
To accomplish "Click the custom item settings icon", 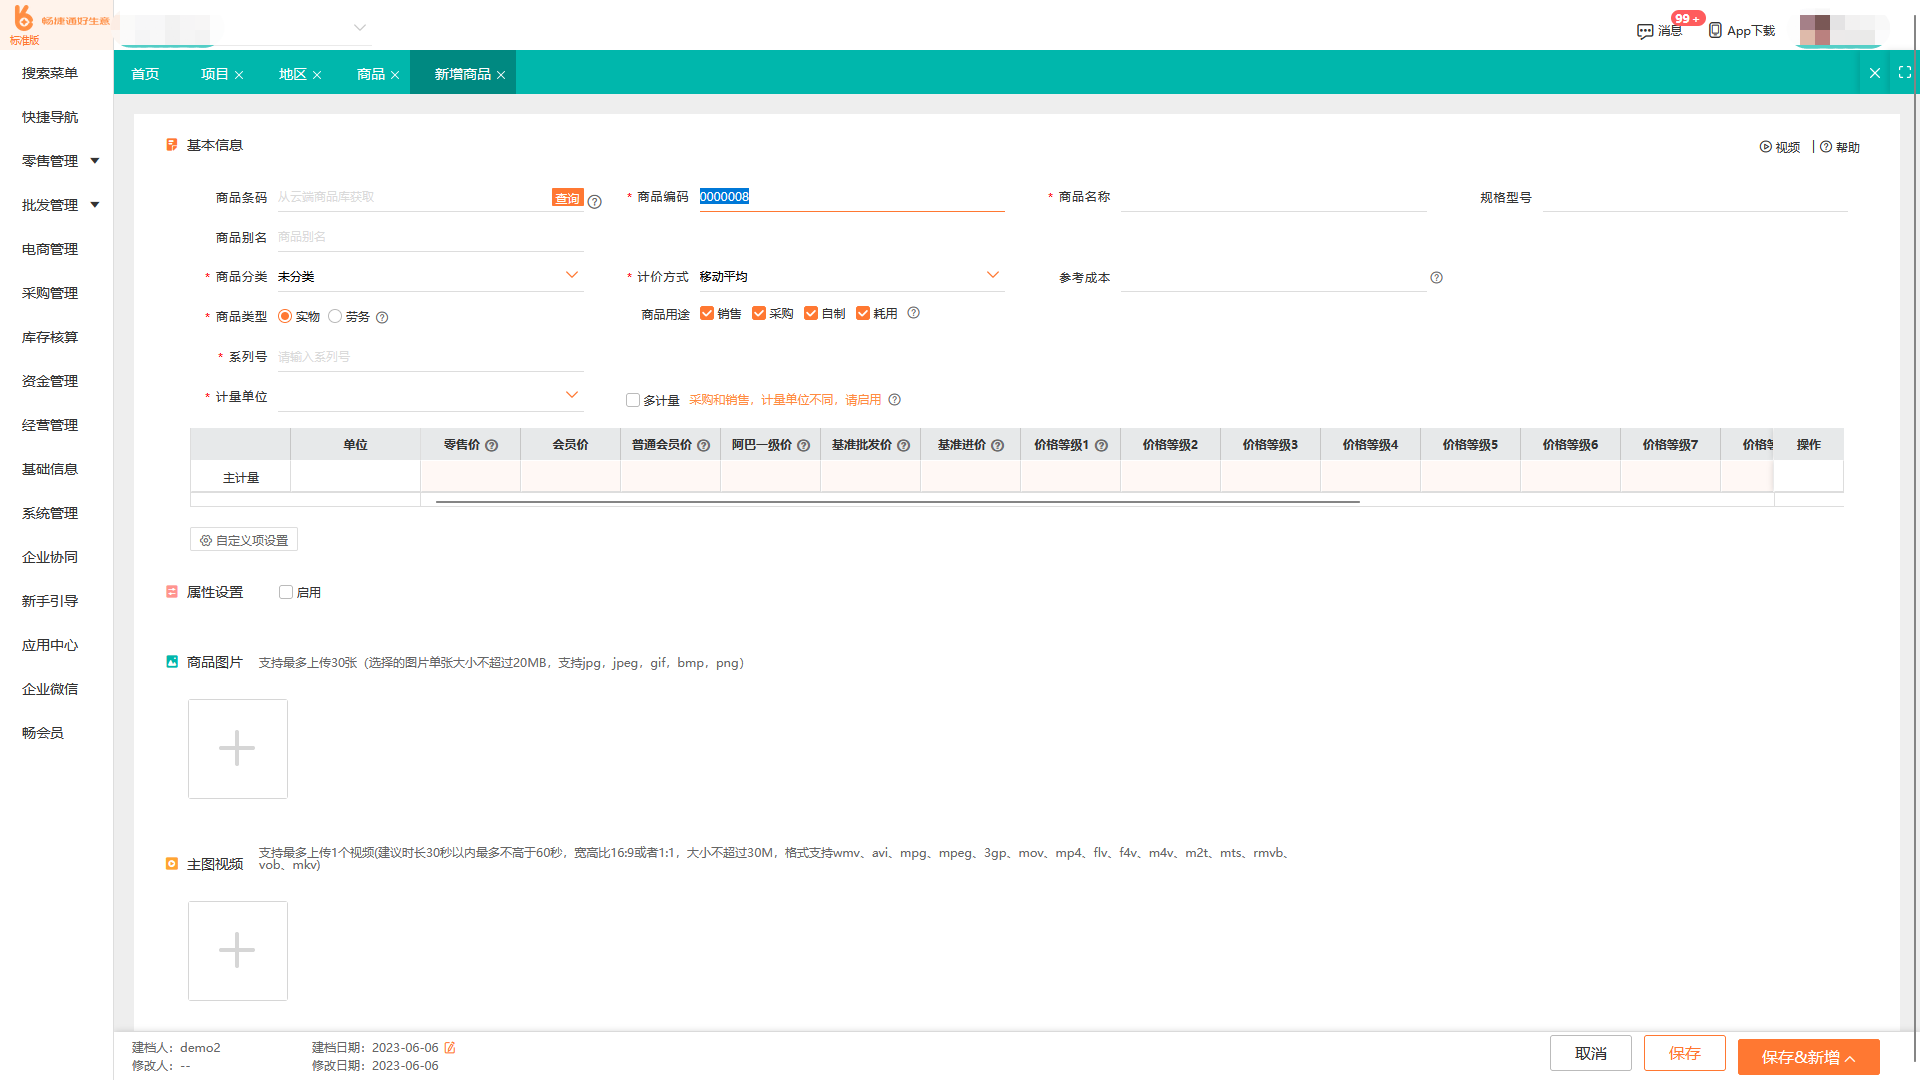I will 206,539.
